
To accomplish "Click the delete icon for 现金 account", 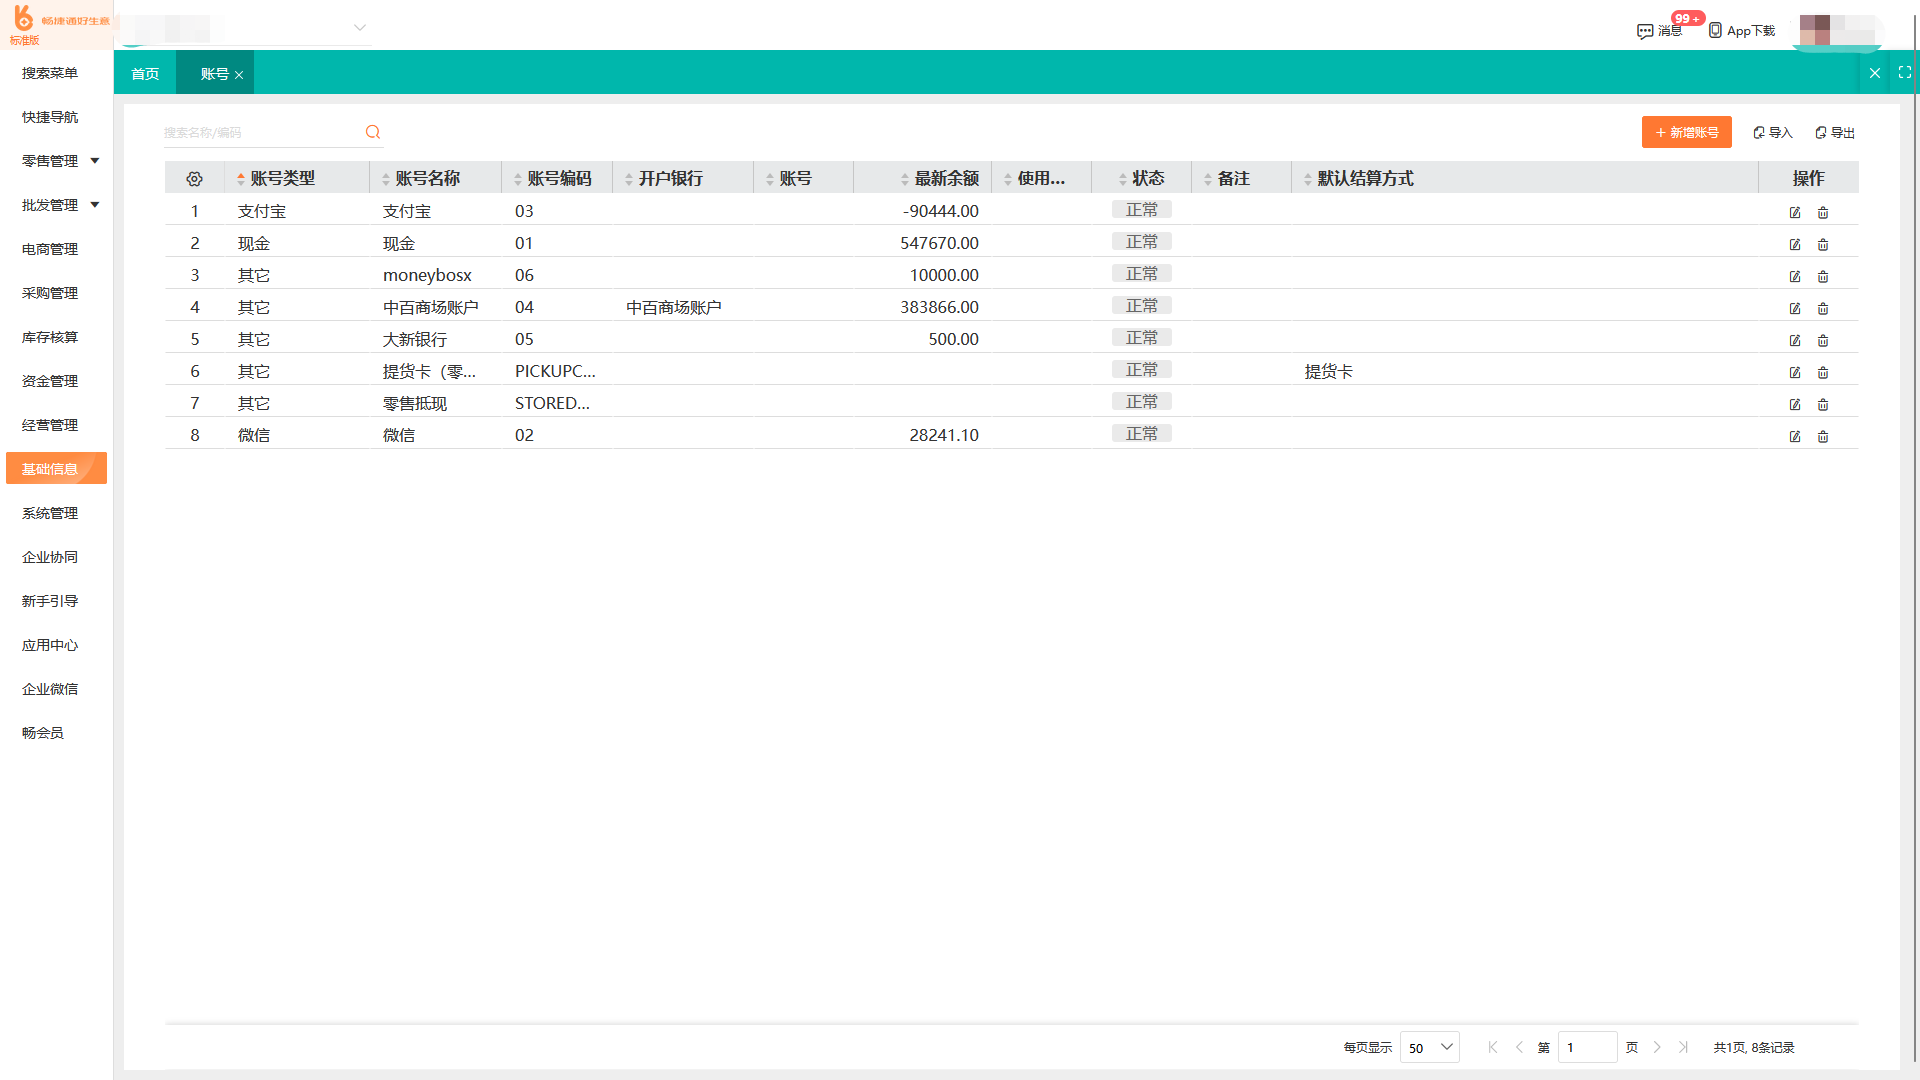I will coord(1824,243).
